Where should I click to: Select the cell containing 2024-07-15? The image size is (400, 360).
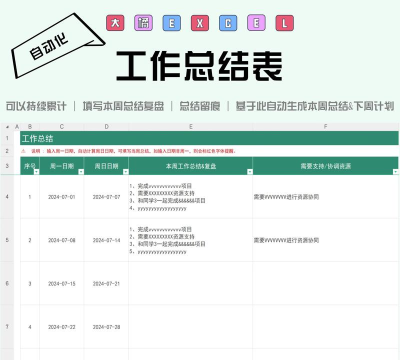[62, 283]
